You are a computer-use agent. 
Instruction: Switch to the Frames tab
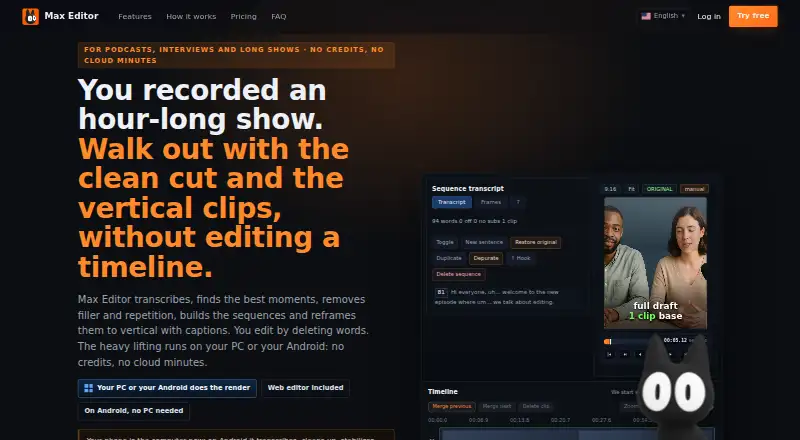point(491,202)
